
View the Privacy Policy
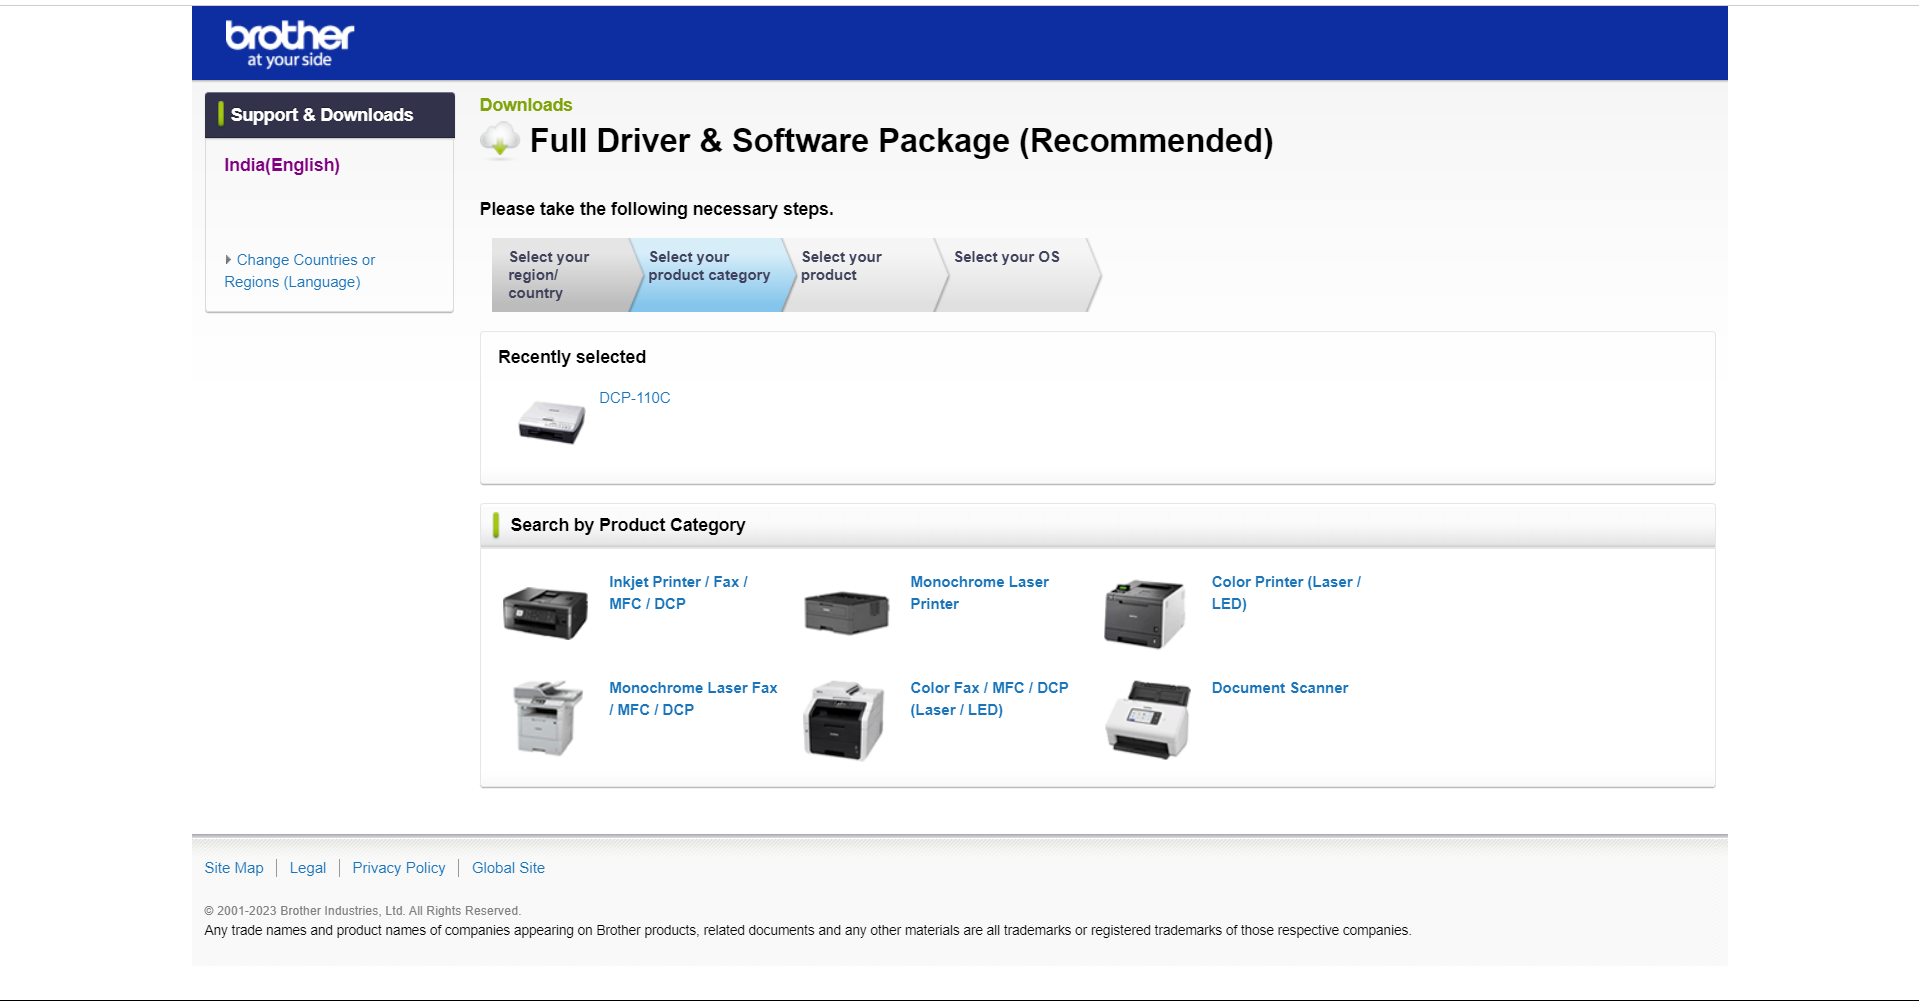click(398, 868)
